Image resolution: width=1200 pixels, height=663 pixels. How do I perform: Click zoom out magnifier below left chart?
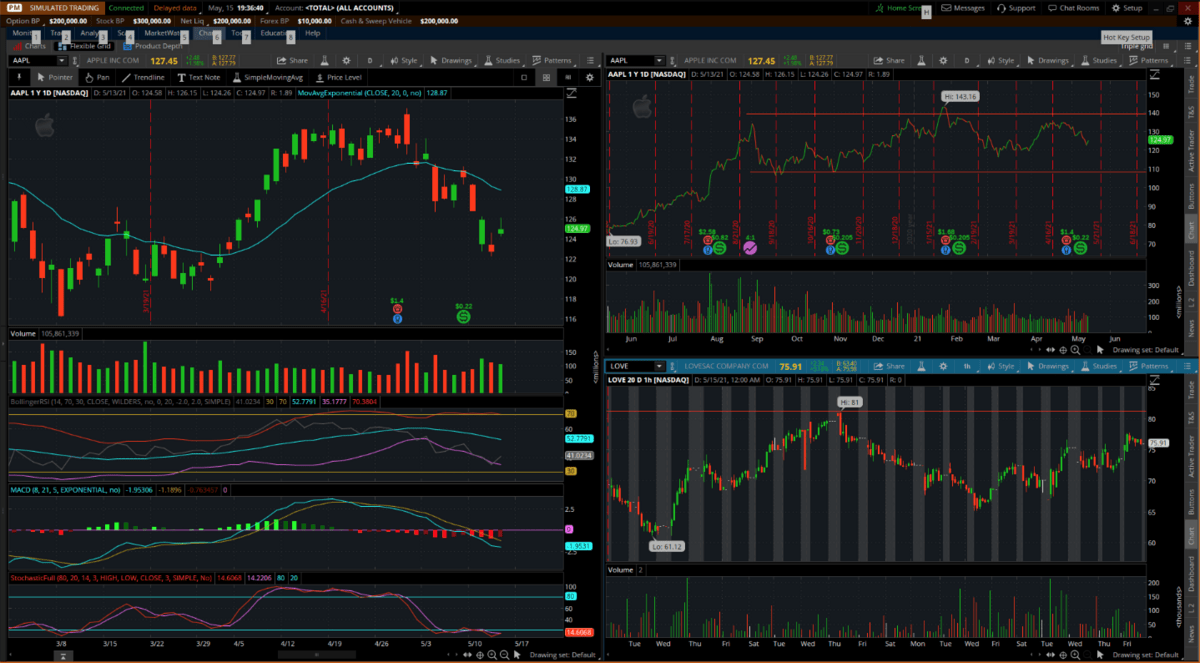(x=503, y=654)
